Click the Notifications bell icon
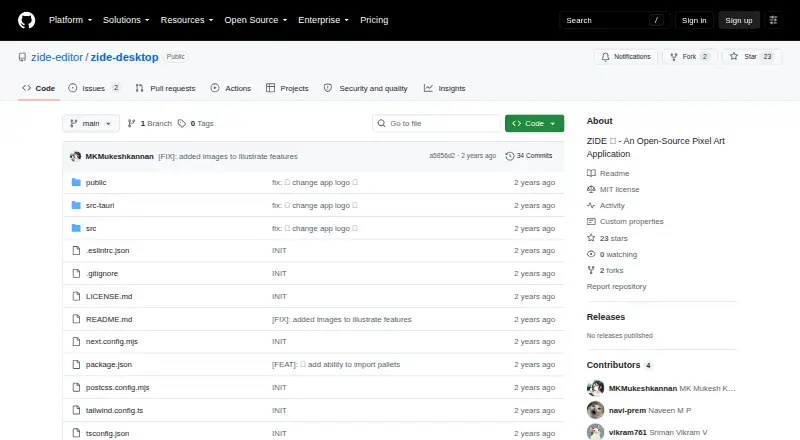 coord(605,57)
